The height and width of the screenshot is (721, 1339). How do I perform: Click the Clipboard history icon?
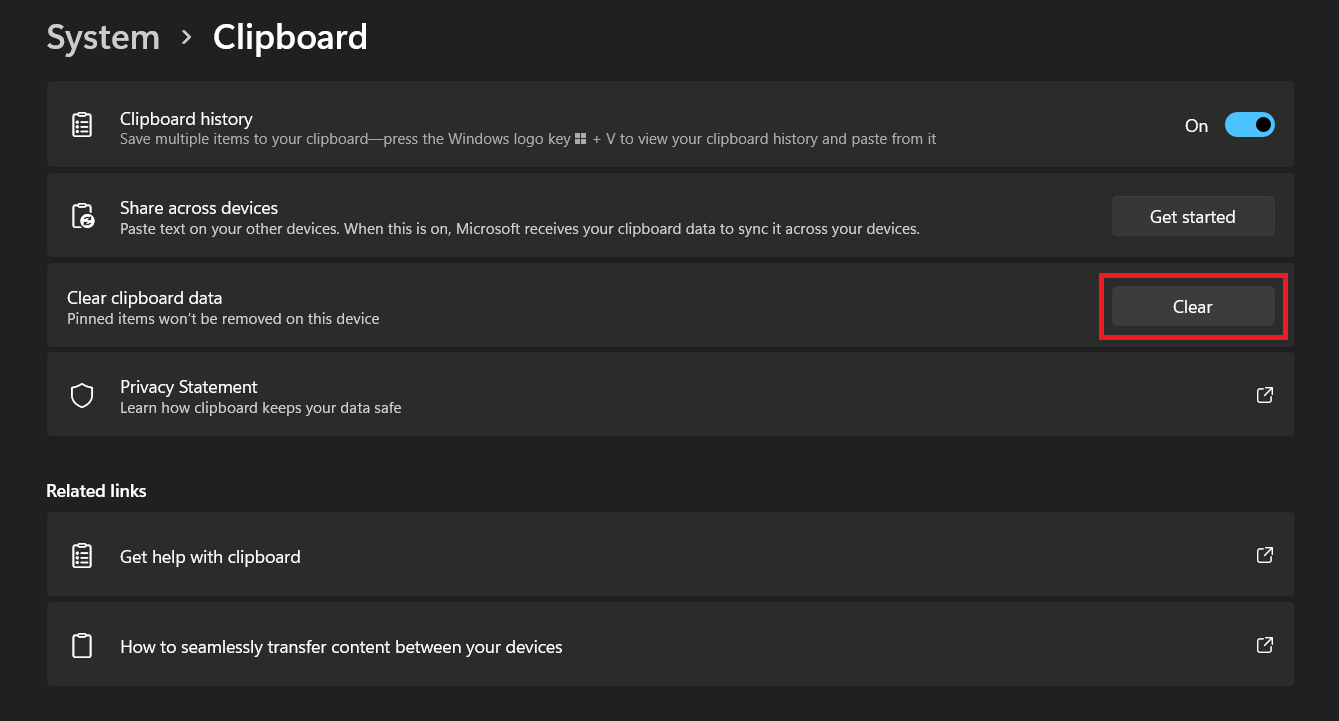82,124
